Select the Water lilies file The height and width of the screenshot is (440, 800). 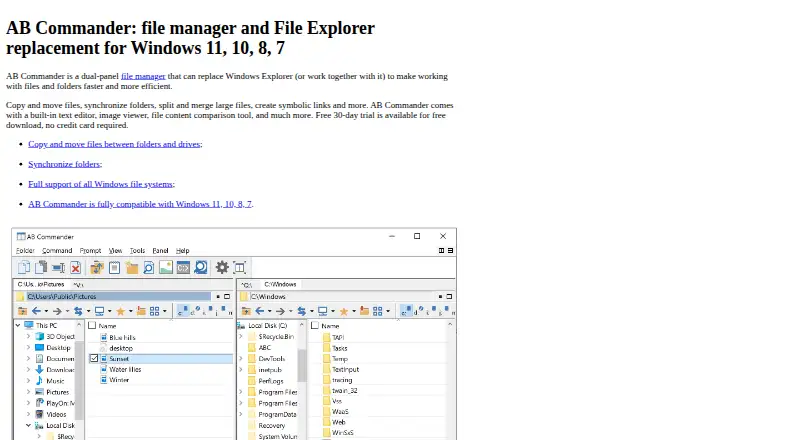125,369
